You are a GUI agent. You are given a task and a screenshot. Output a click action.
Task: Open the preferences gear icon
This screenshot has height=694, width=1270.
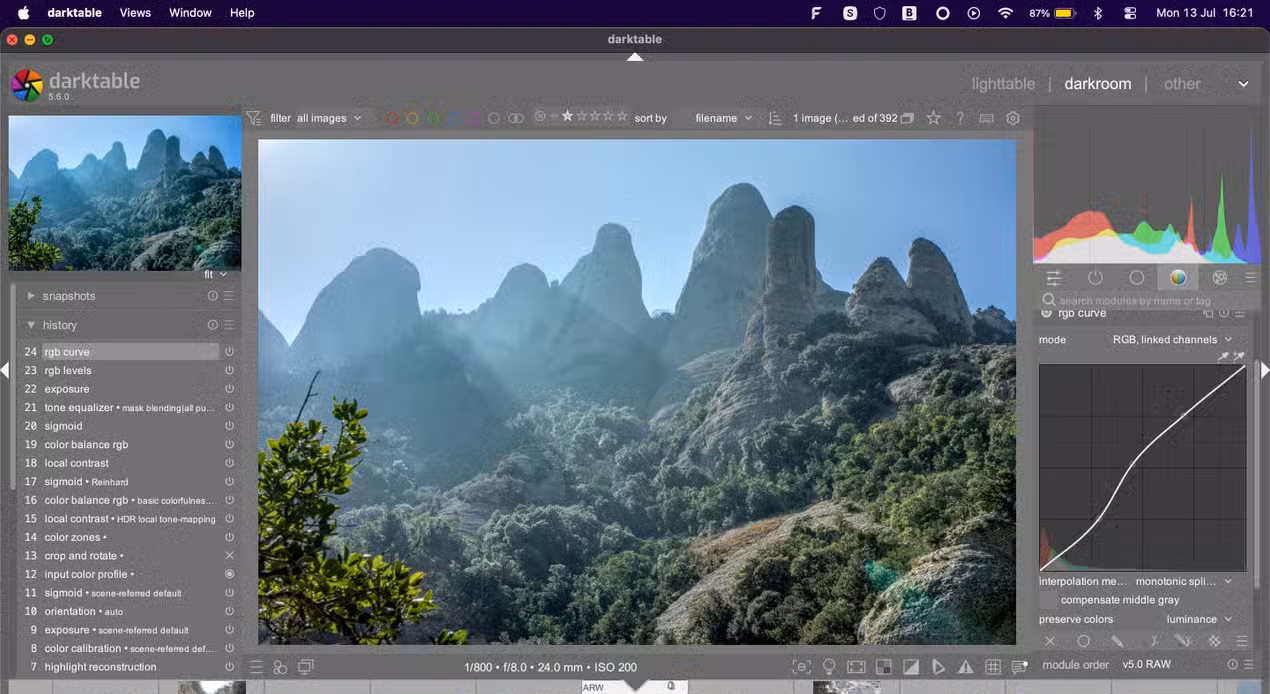[1013, 118]
